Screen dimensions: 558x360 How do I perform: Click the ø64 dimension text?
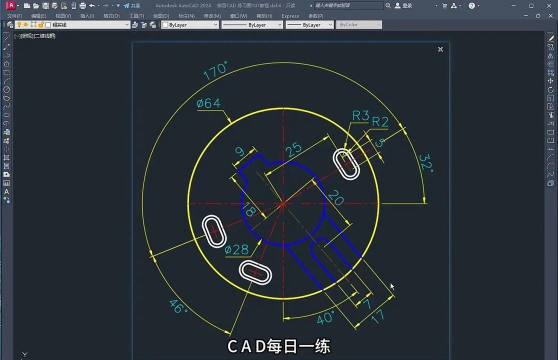pos(209,103)
